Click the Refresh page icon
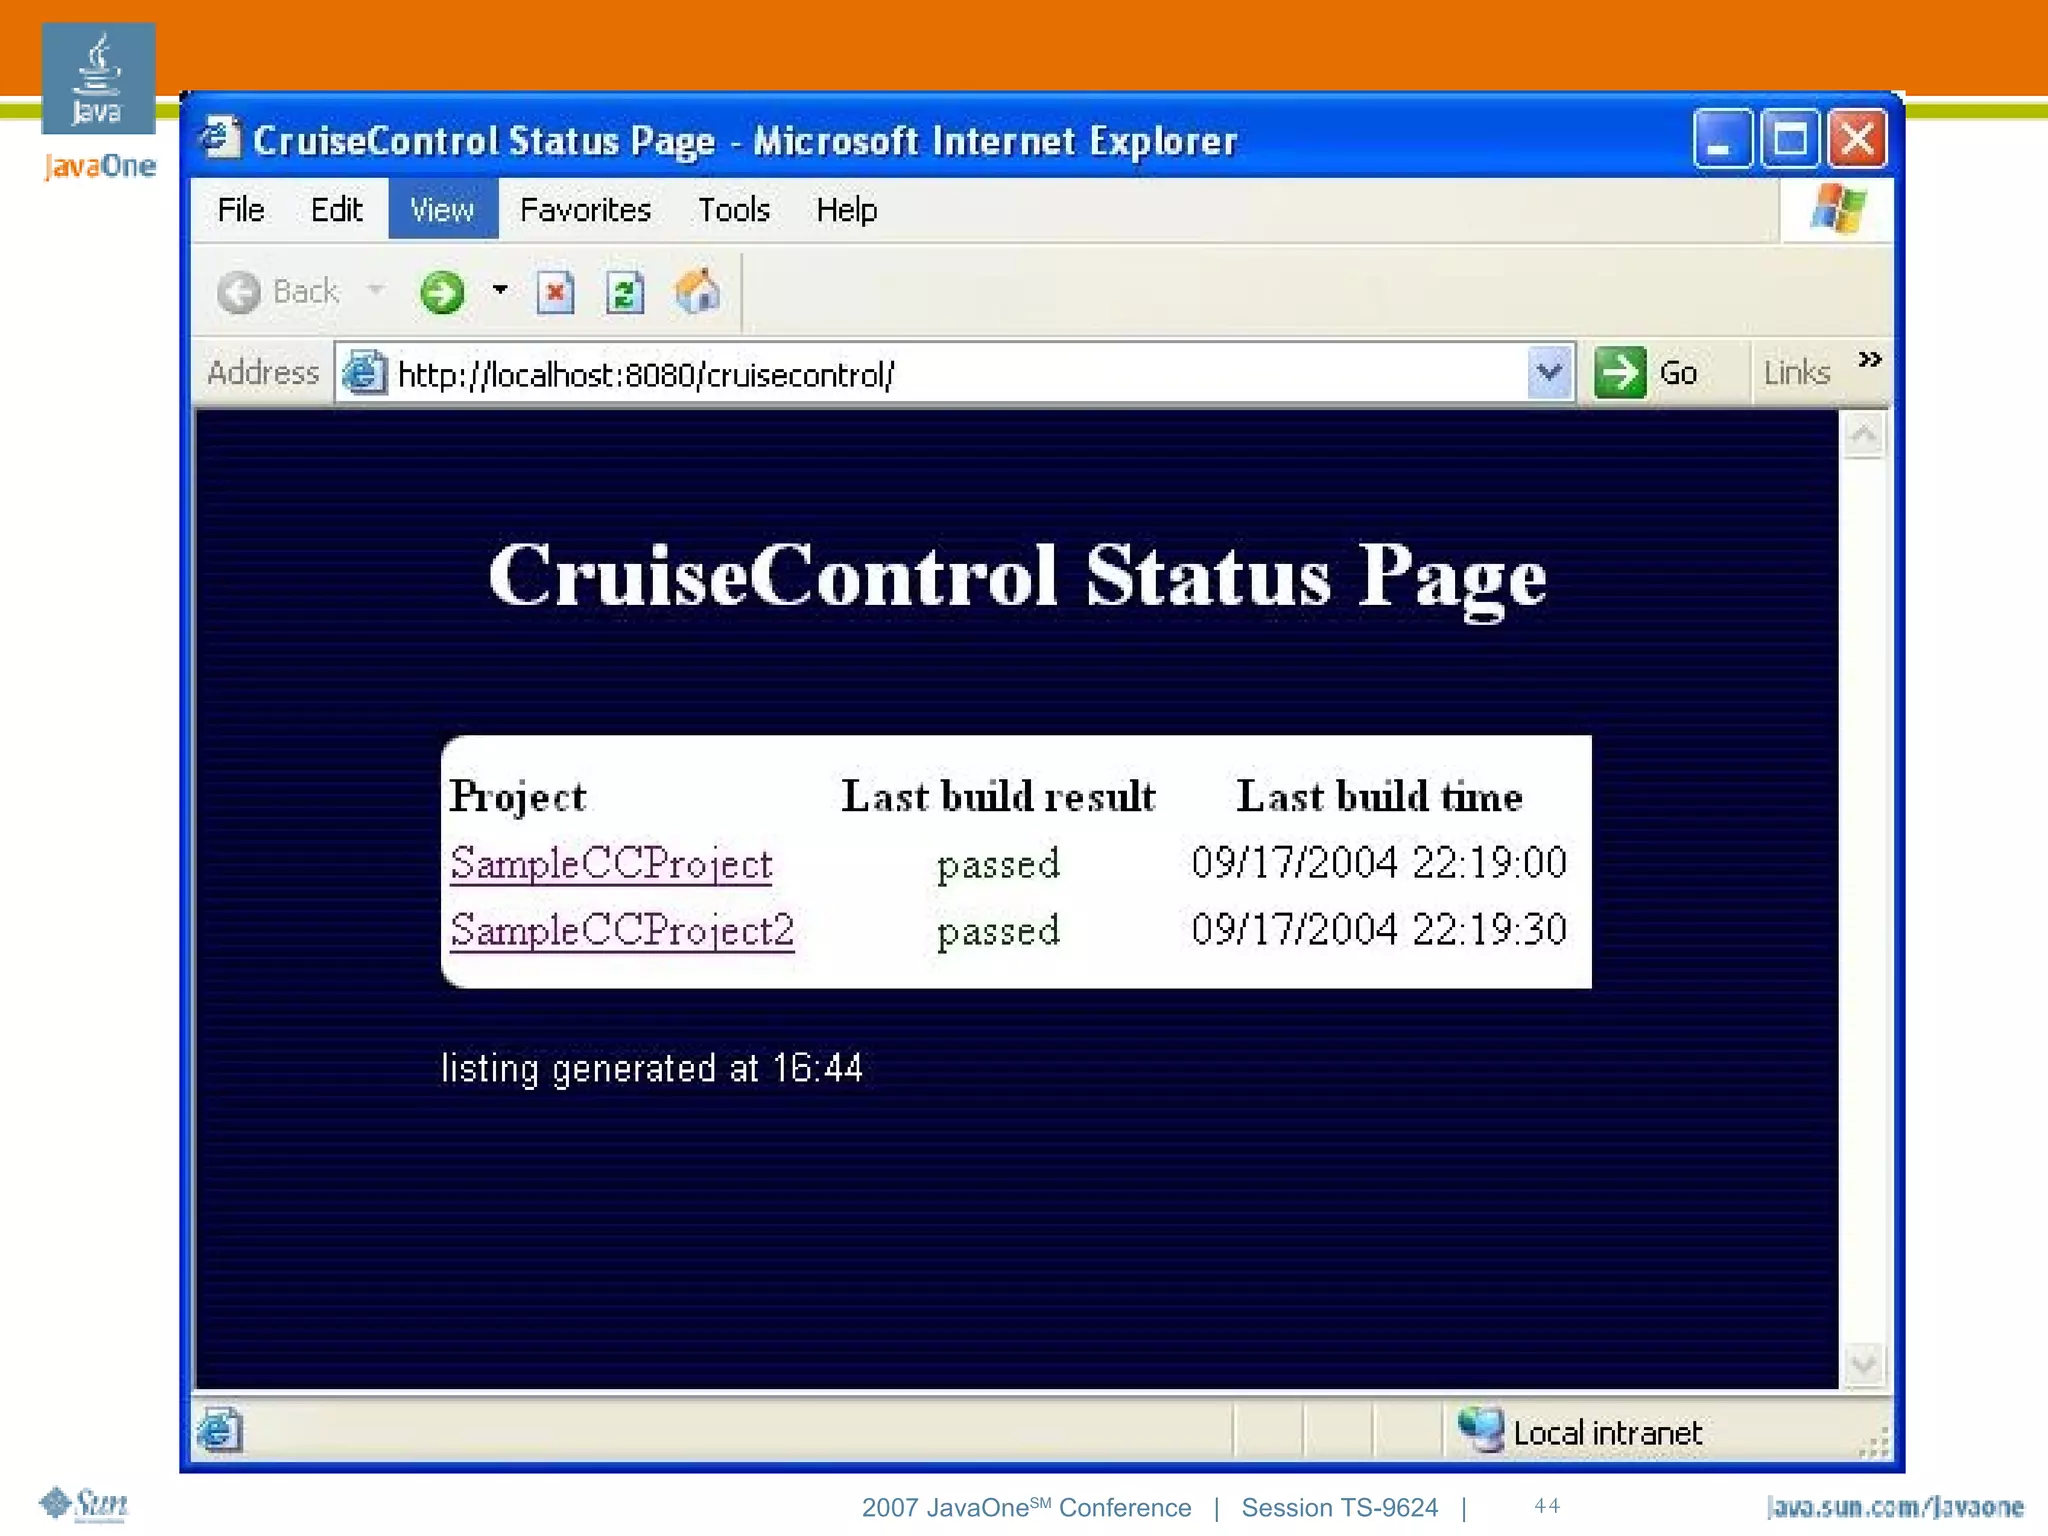 coord(625,293)
